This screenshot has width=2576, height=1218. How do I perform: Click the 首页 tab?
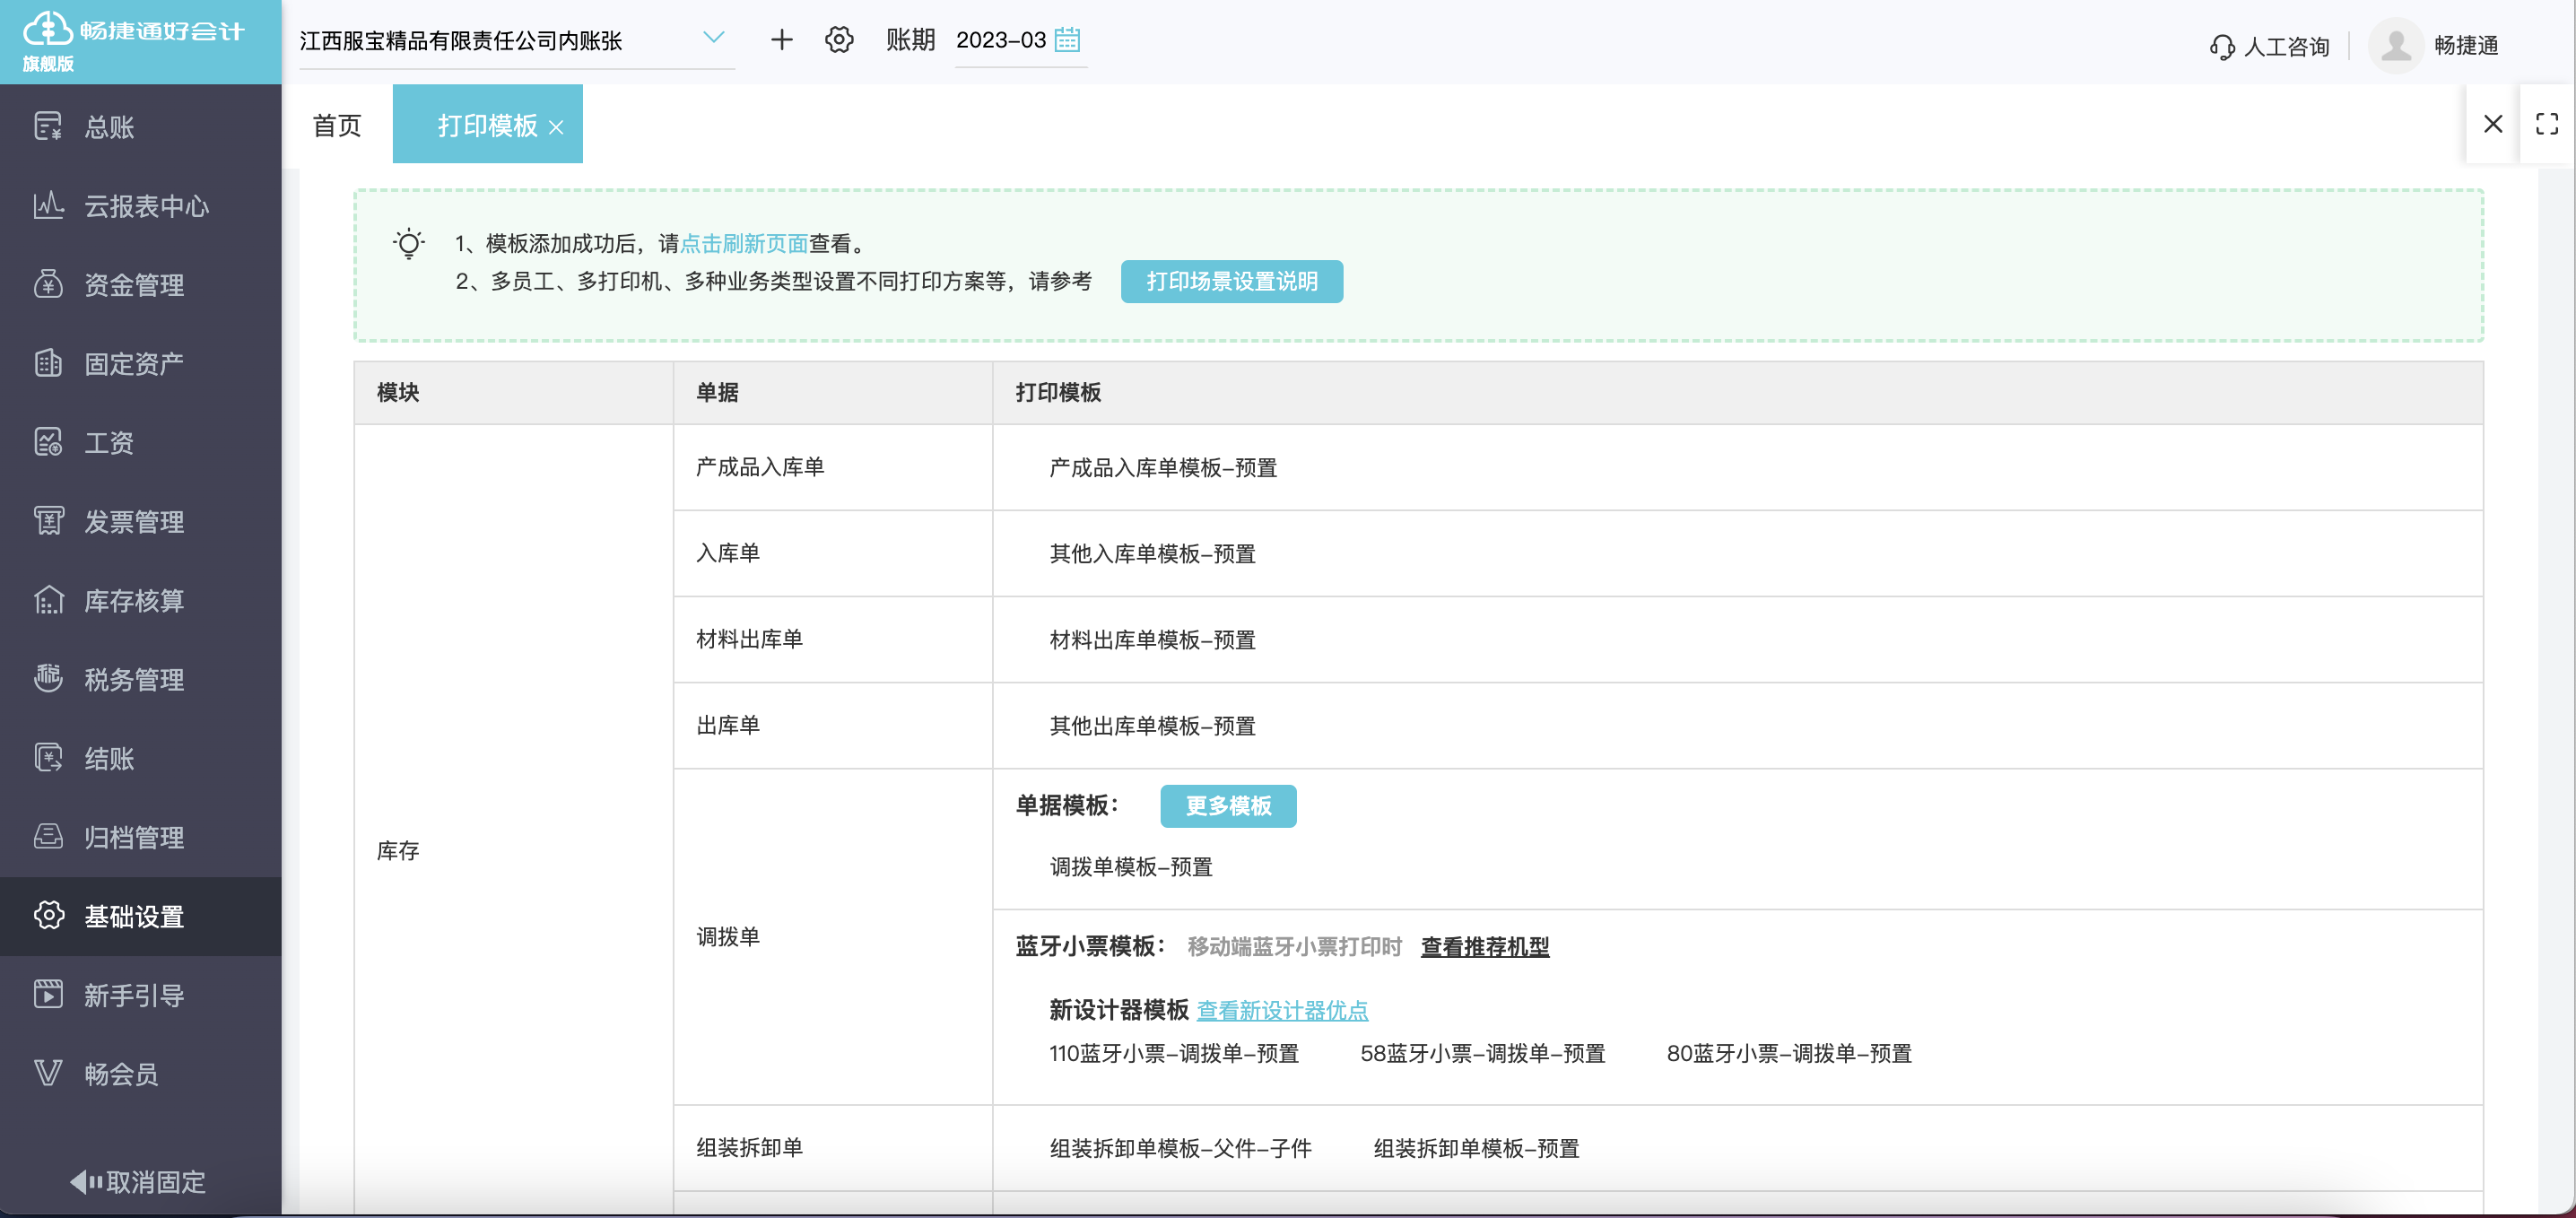tap(335, 125)
